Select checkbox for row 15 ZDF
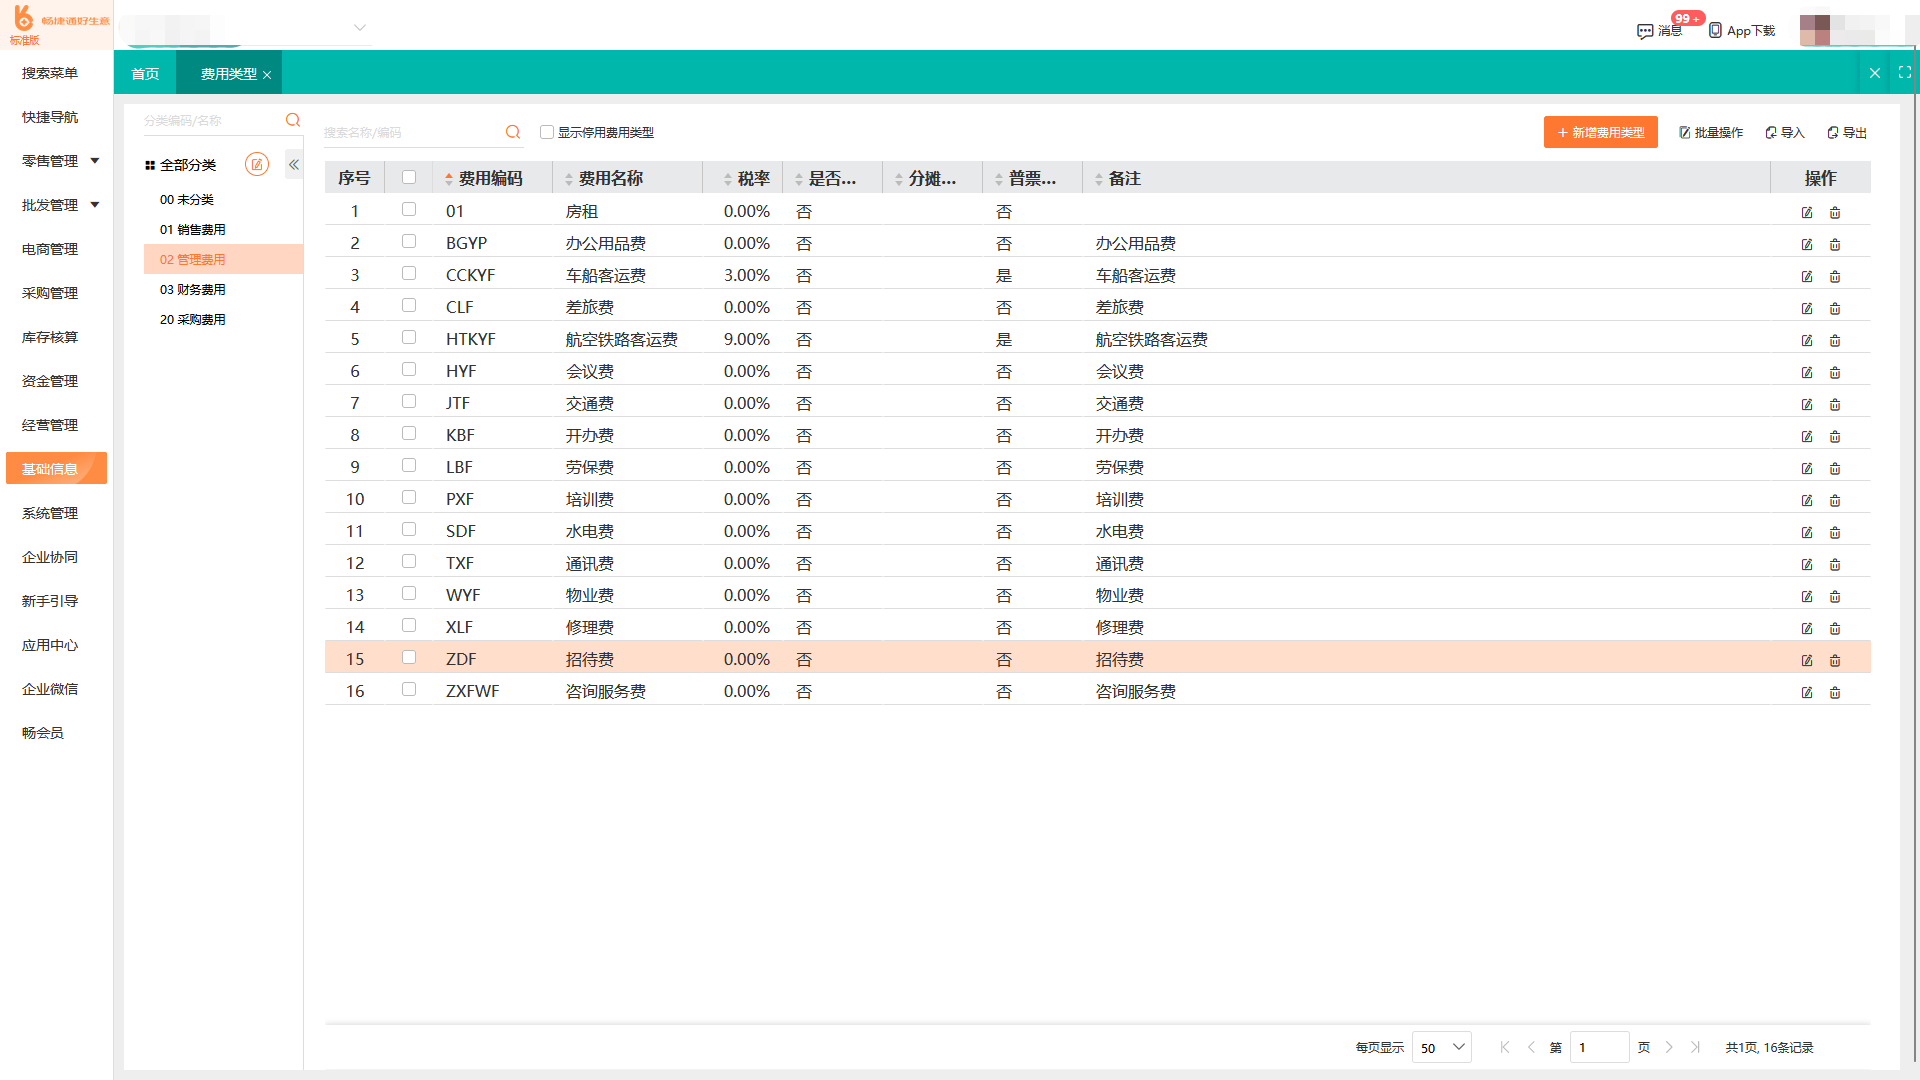Screen dimensions: 1920x1080 coord(409,658)
